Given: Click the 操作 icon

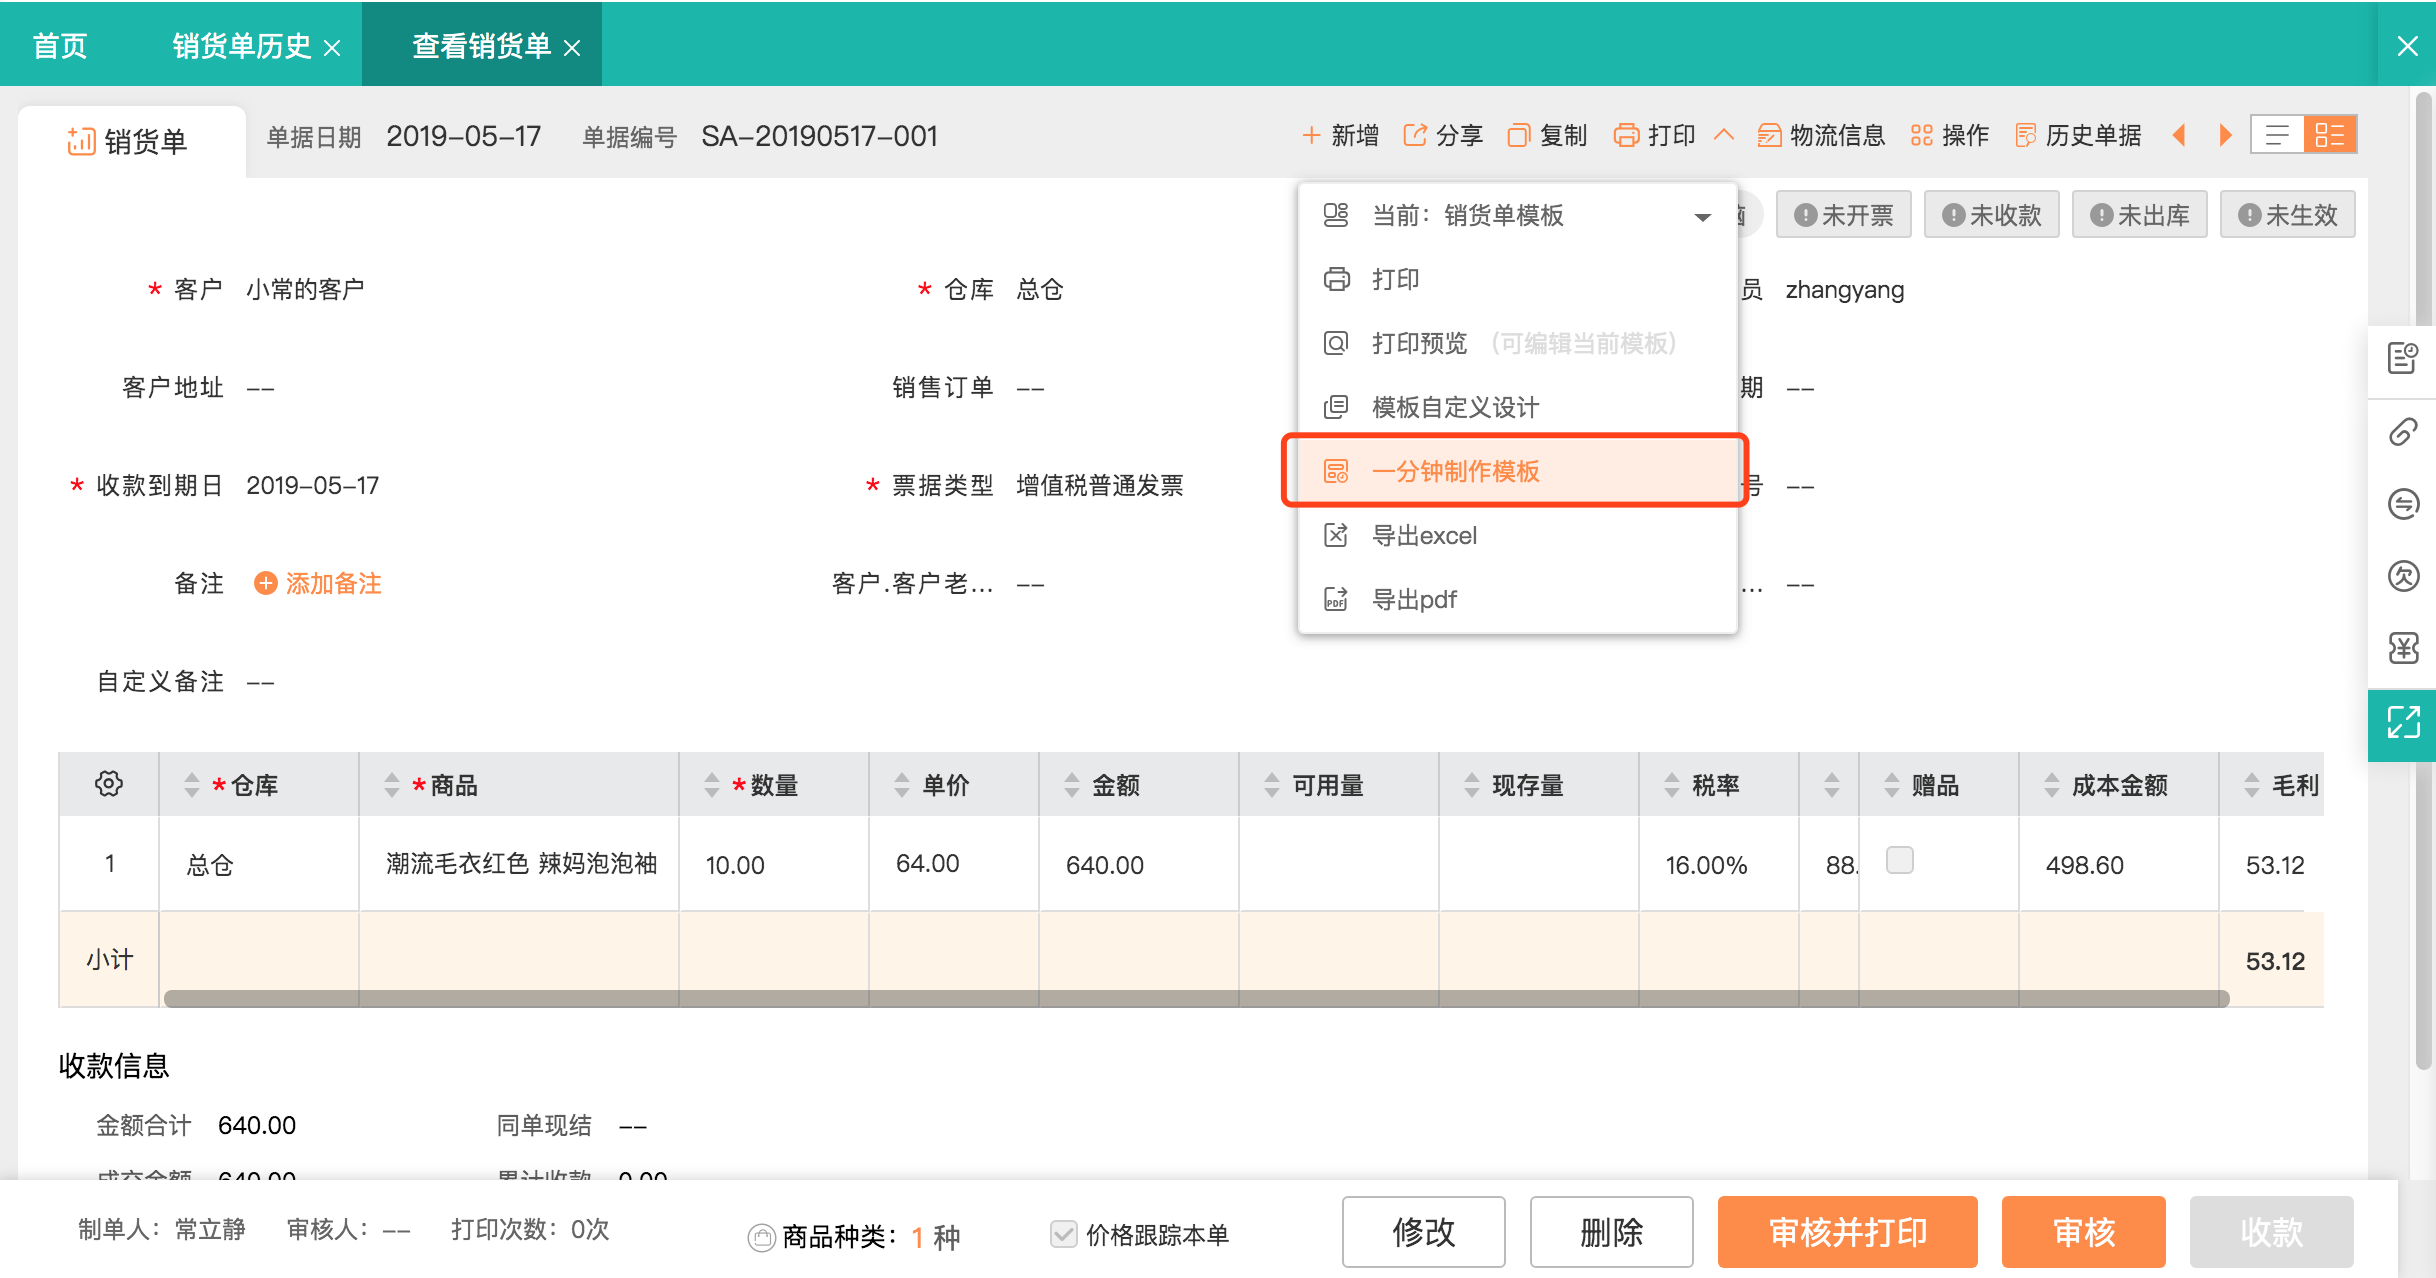Looking at the screenshot, I should [1924, 135].
